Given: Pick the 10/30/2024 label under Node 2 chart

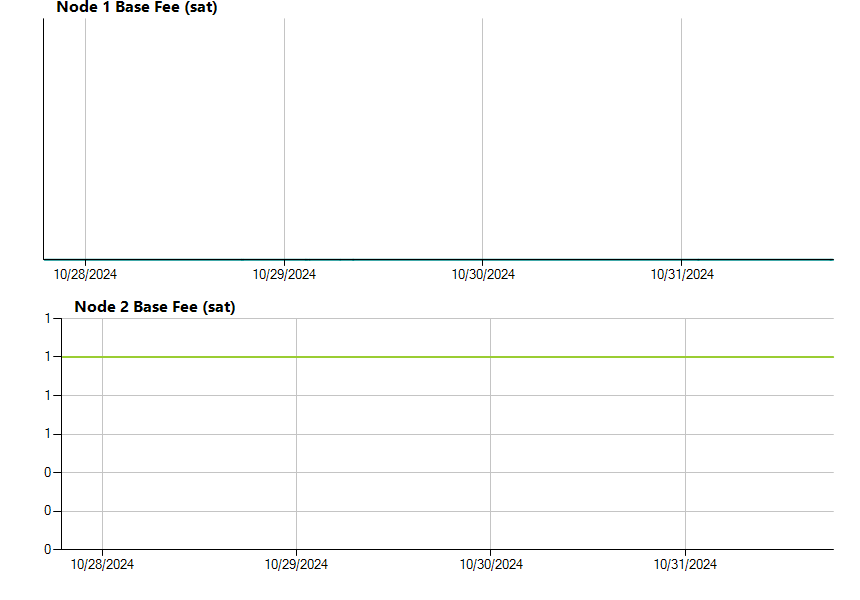Looking at the screenshot, I should pyautogui.click(x=491, y=564).
